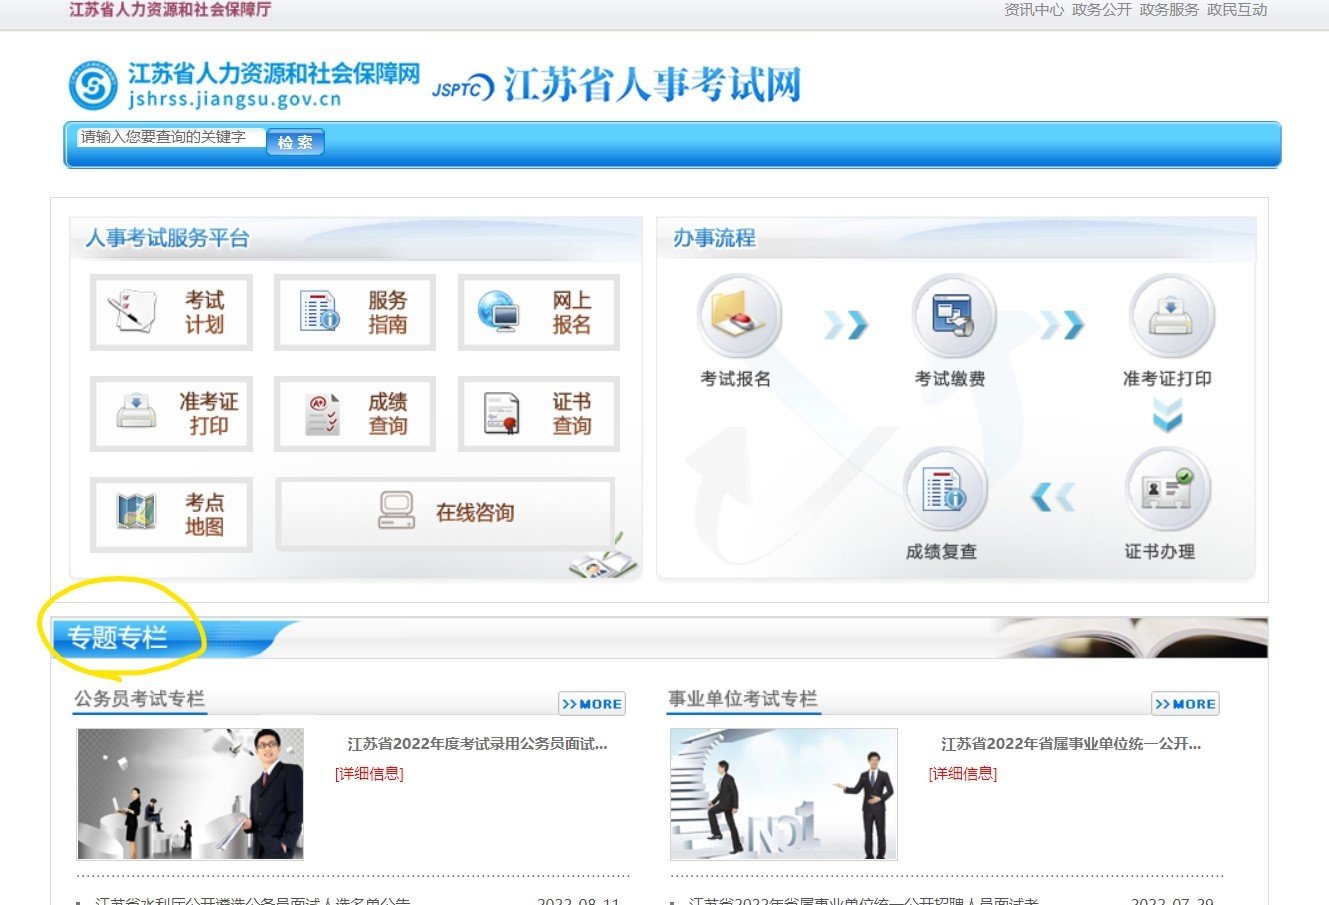Viewport: 1329px width, 905px height.
Task: Start the 在线咨询 online consultation
Action: pyautogui.click(x=446, y=512)
